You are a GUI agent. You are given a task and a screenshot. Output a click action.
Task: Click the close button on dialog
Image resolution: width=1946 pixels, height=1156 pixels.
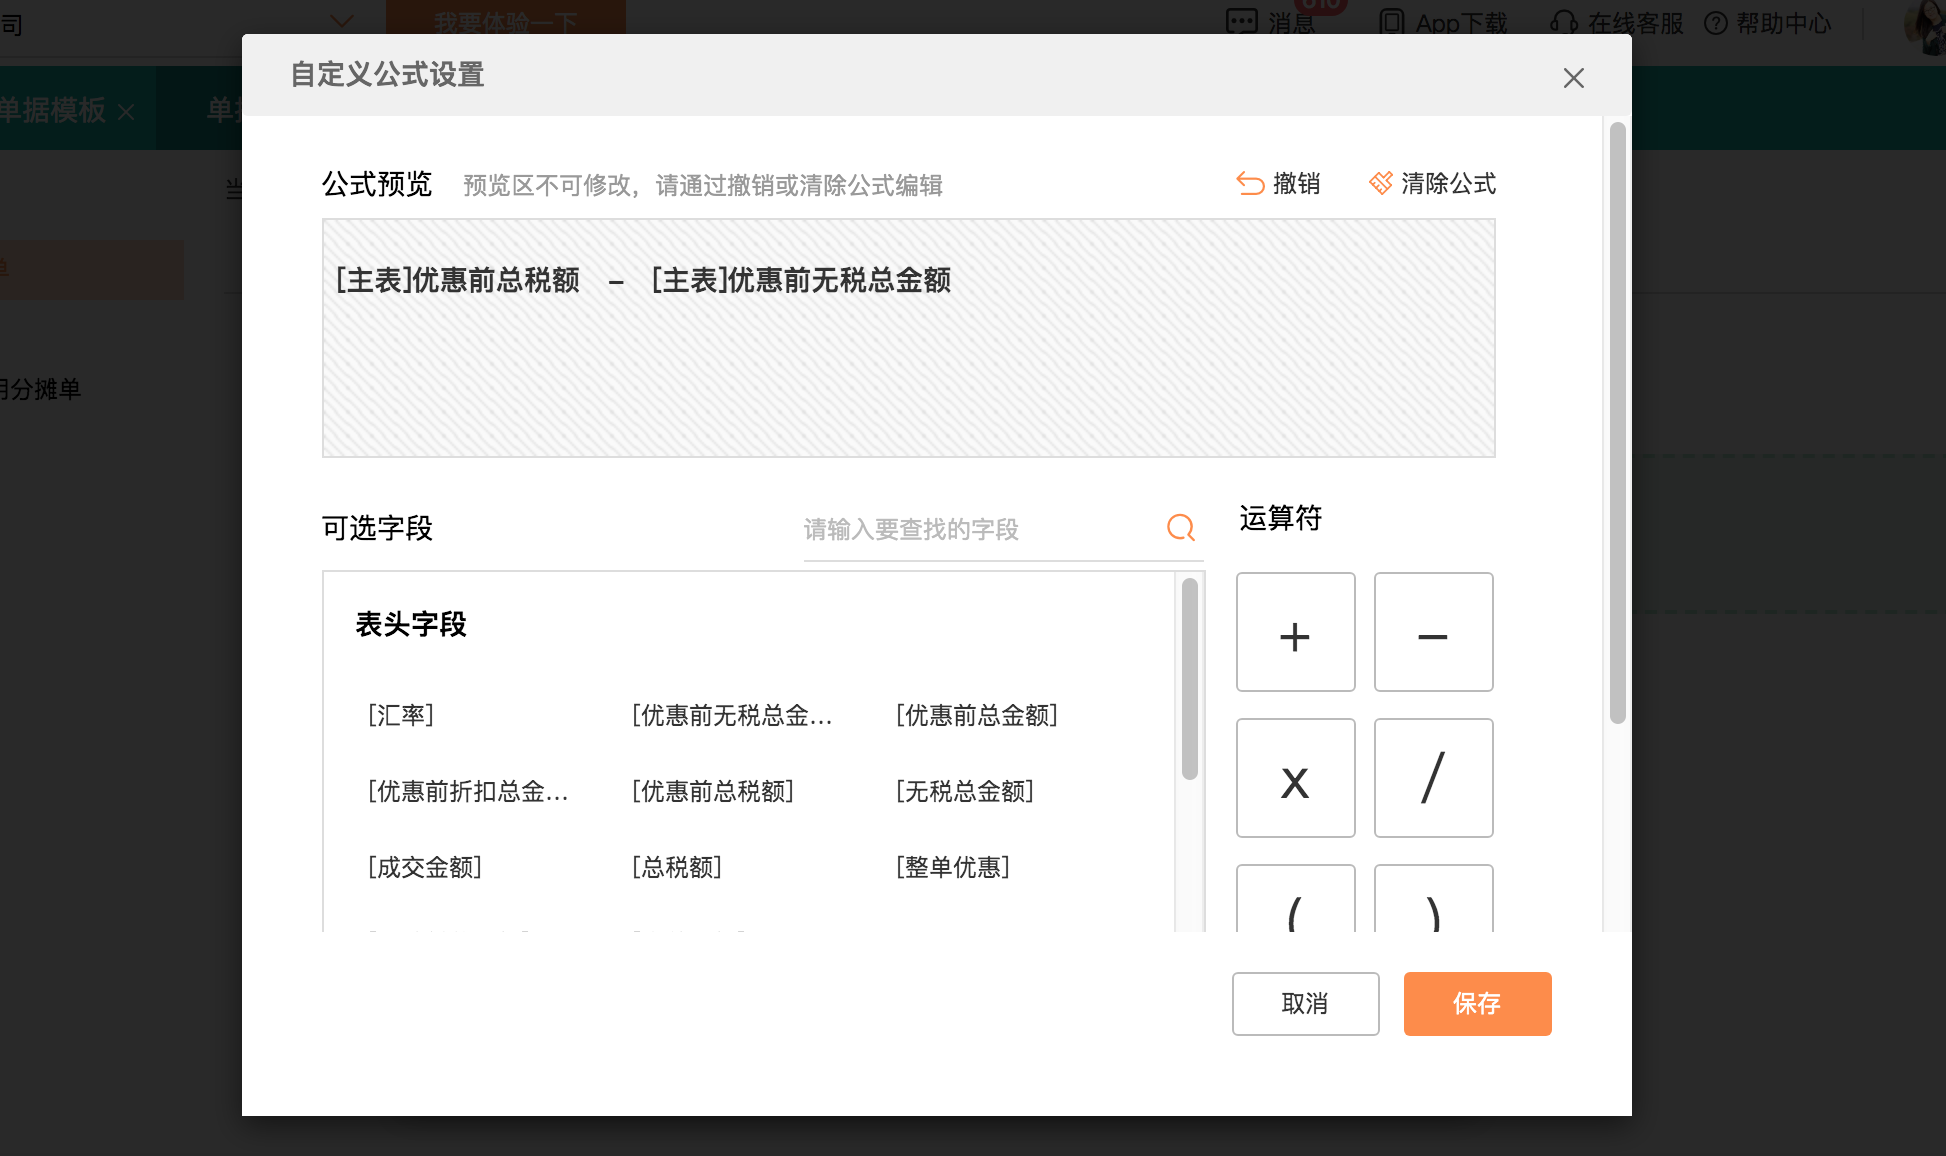(x=1574, y=77)
